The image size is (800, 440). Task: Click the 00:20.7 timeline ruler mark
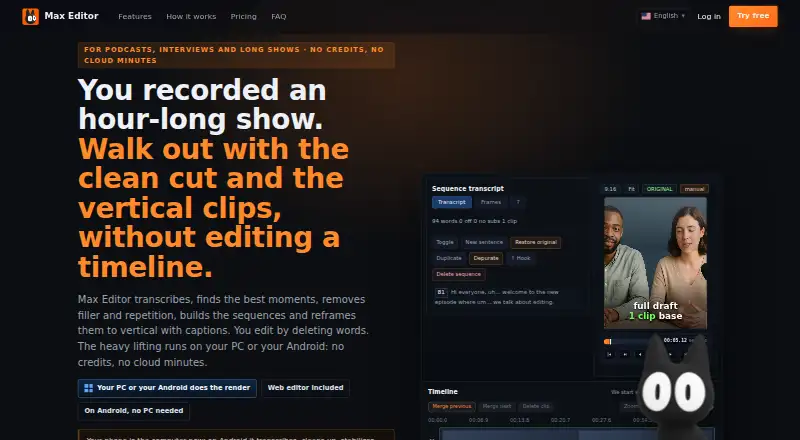point(560,420)
